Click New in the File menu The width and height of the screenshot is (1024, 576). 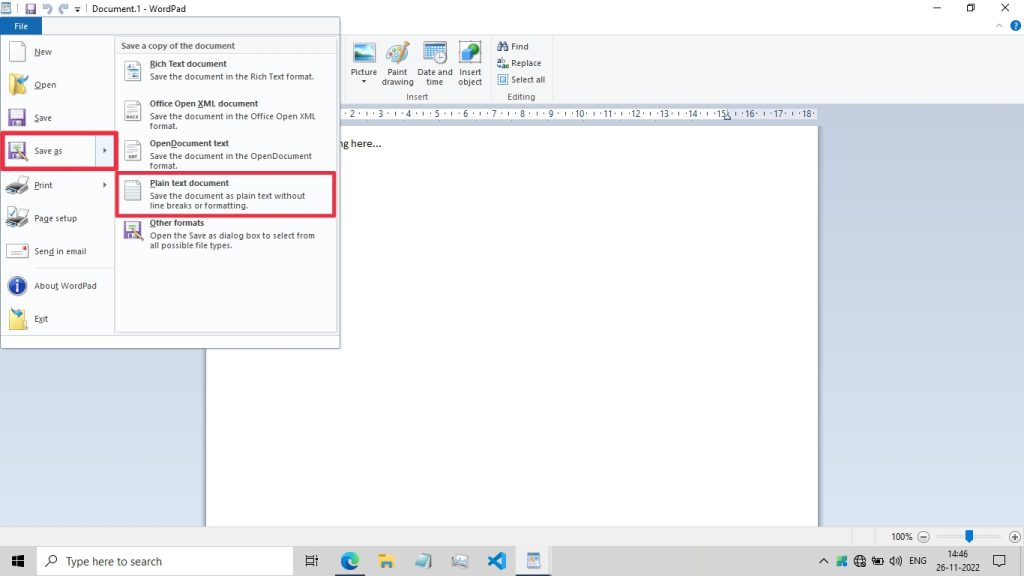pos(57,52)
